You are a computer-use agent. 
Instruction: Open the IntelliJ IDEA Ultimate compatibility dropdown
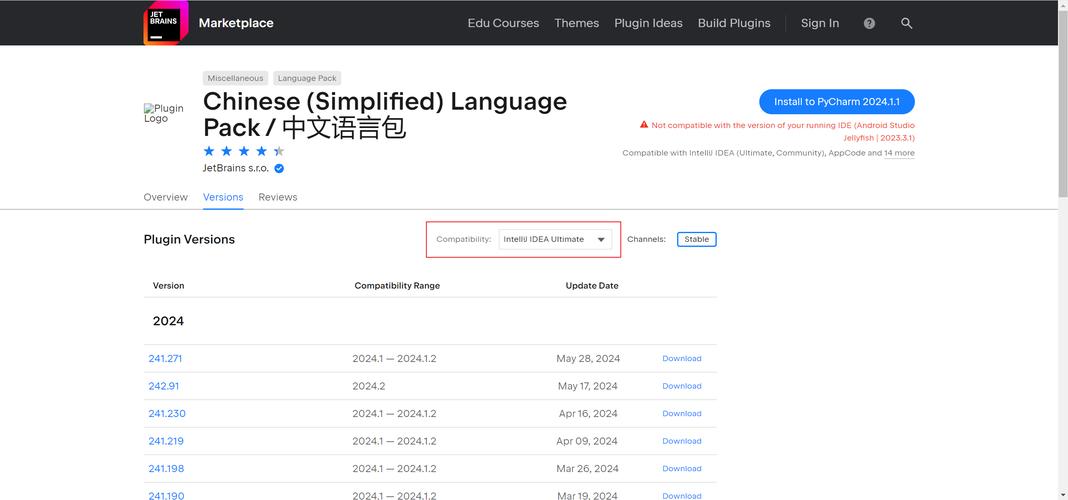click(555, 239)
